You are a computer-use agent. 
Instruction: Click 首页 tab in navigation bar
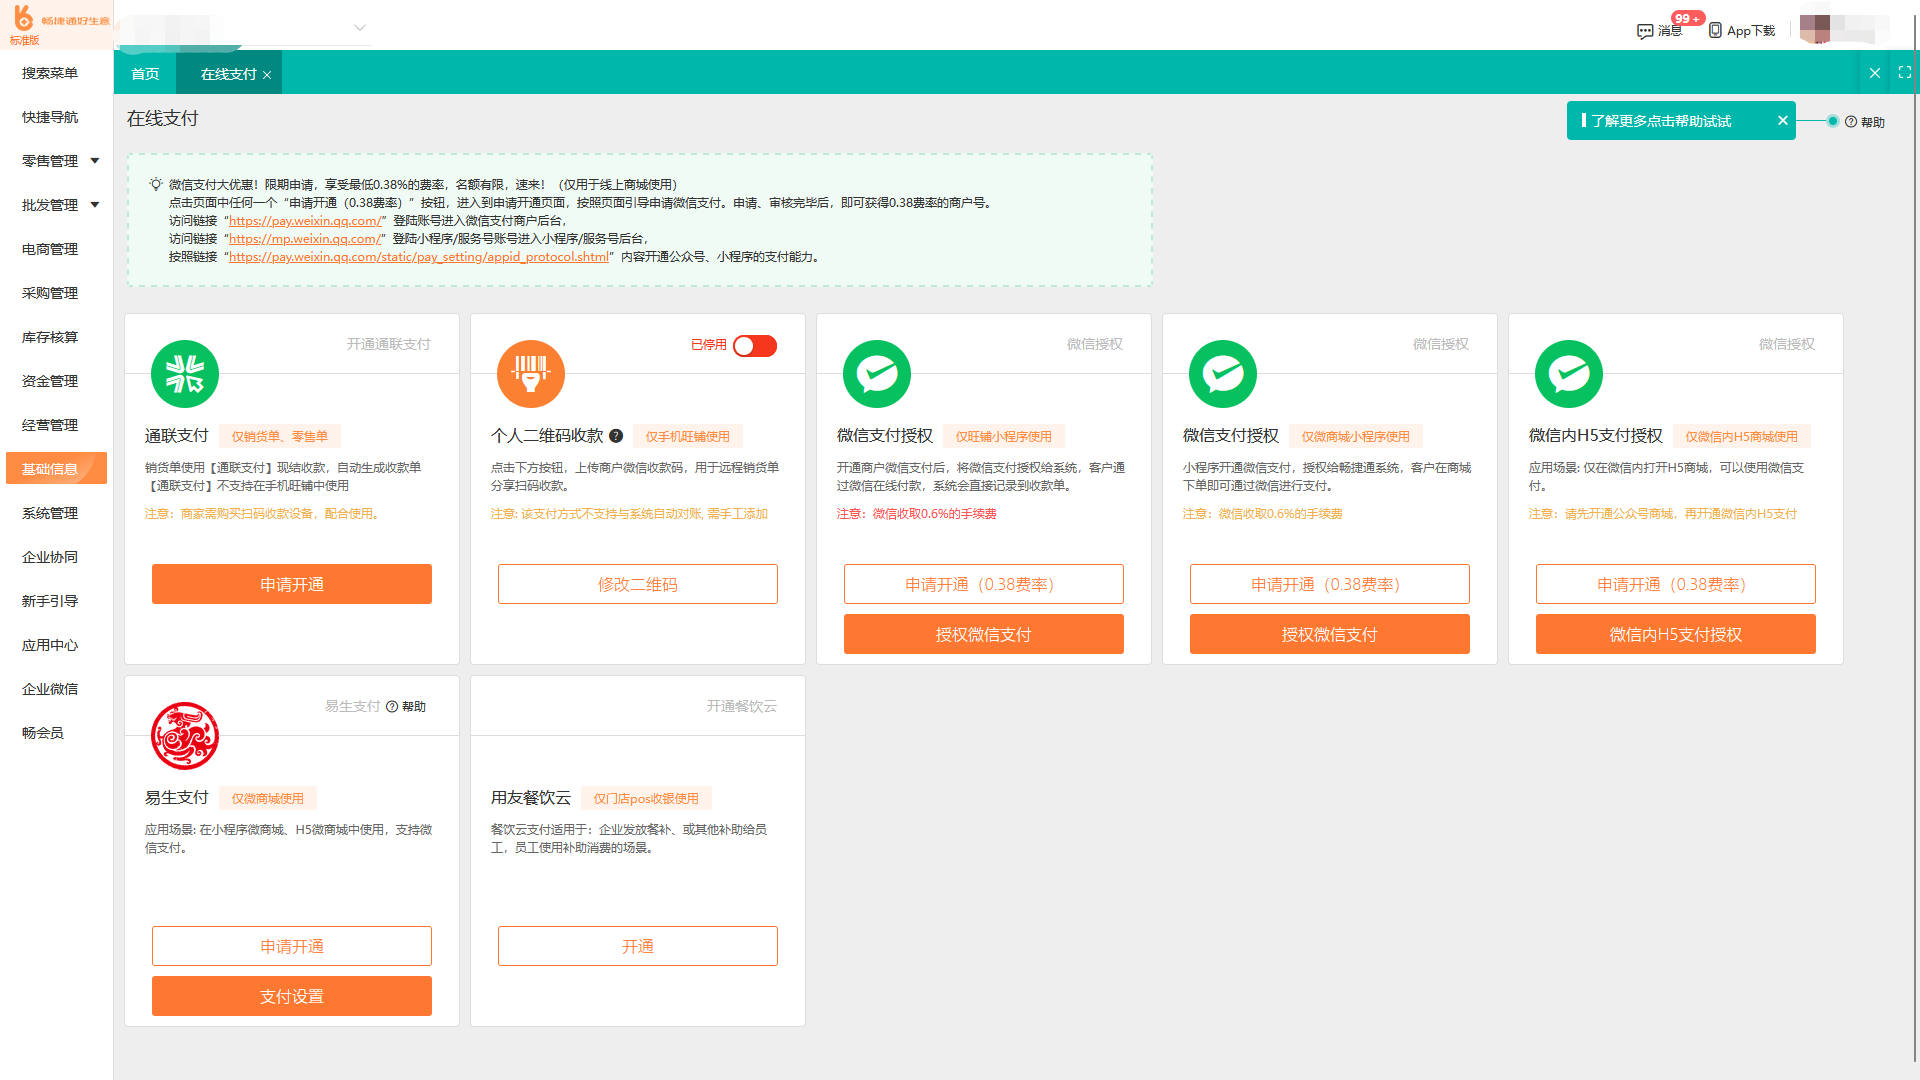[x=146, y=74]
